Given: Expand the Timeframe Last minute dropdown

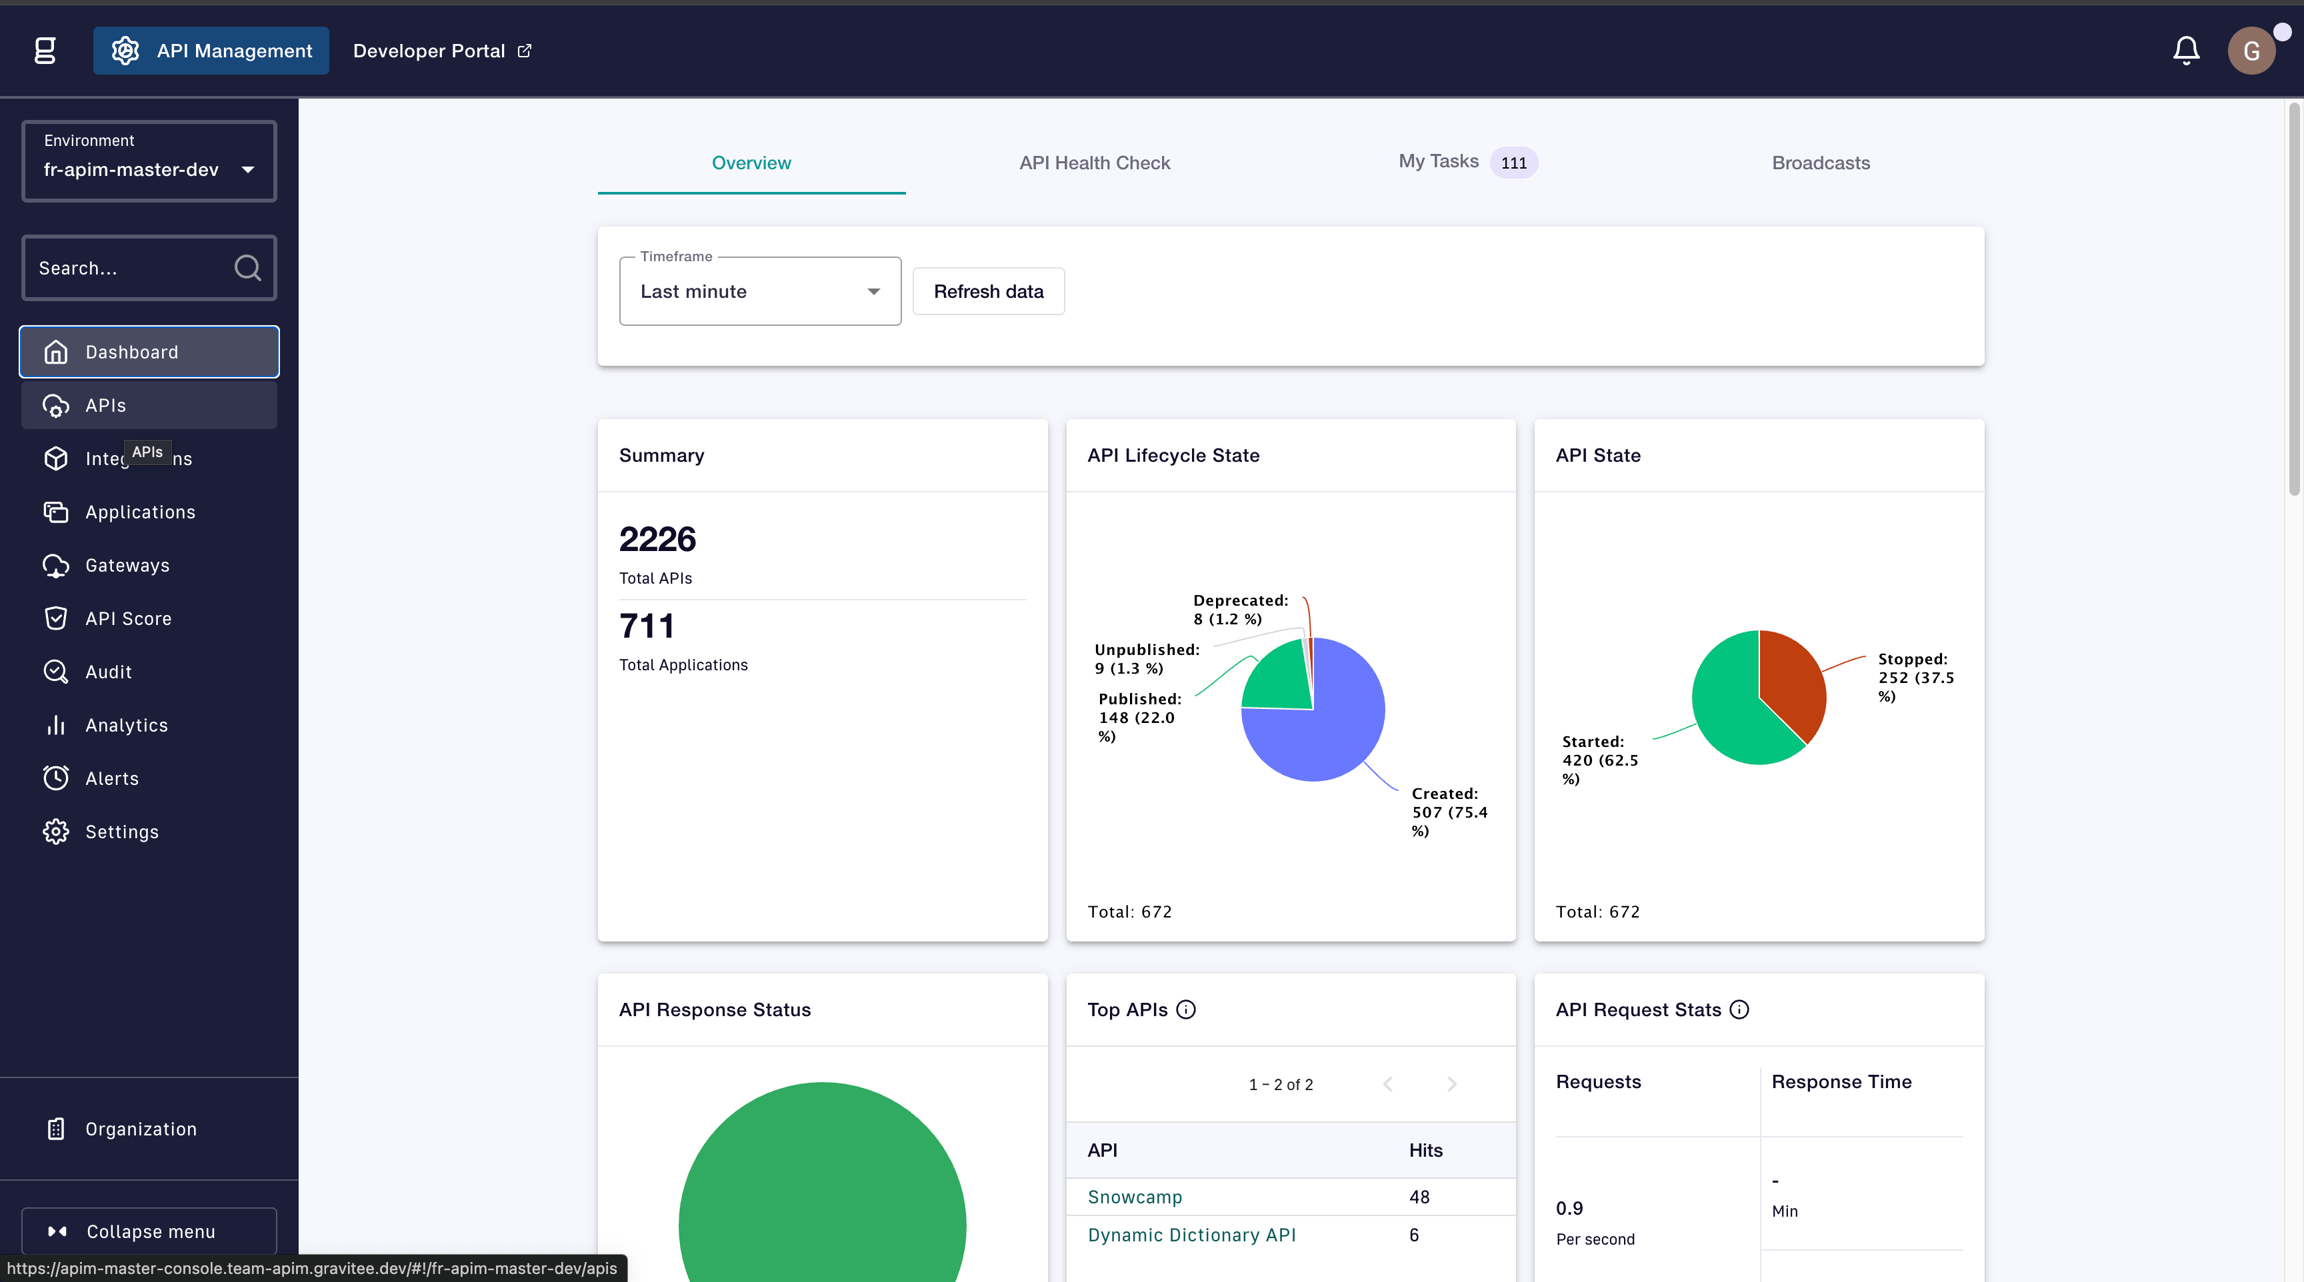Looking at the screenshot, I should (x=760, y=291).
